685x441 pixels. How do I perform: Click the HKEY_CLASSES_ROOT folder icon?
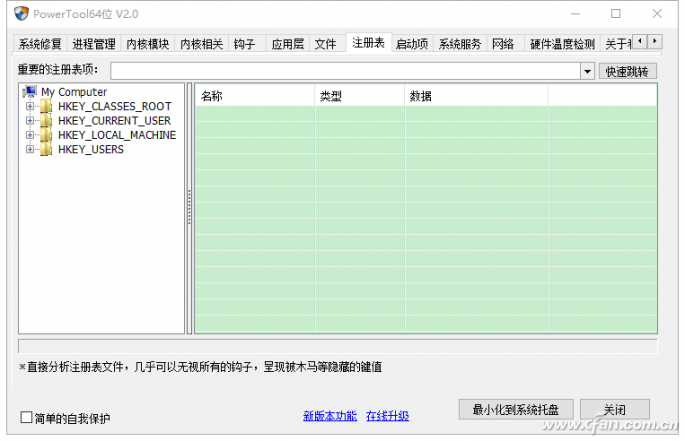click(x=46, y=107)
